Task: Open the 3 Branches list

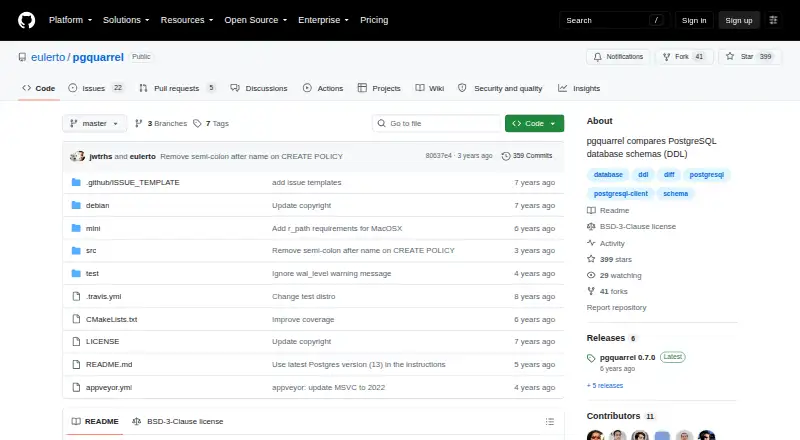Action: [161, 124]
